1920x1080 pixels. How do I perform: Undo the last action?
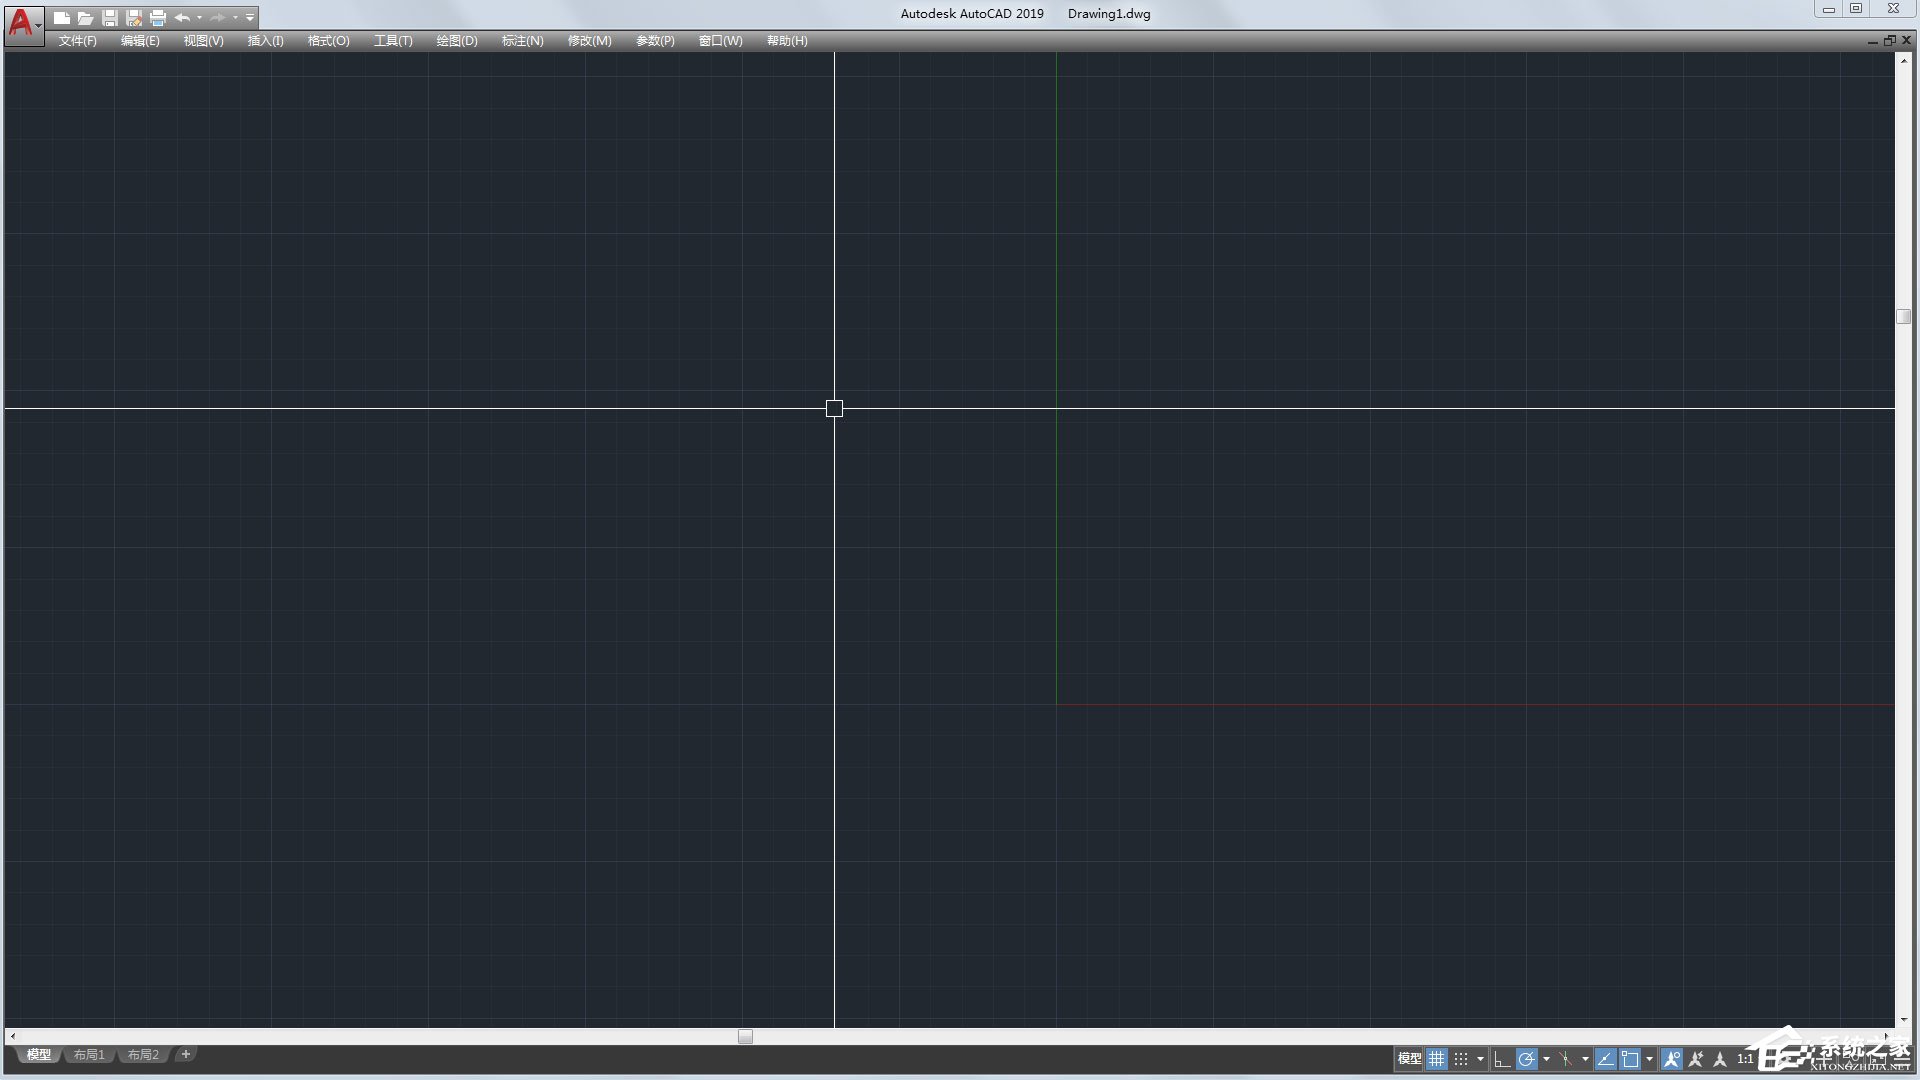coord(182,17)
